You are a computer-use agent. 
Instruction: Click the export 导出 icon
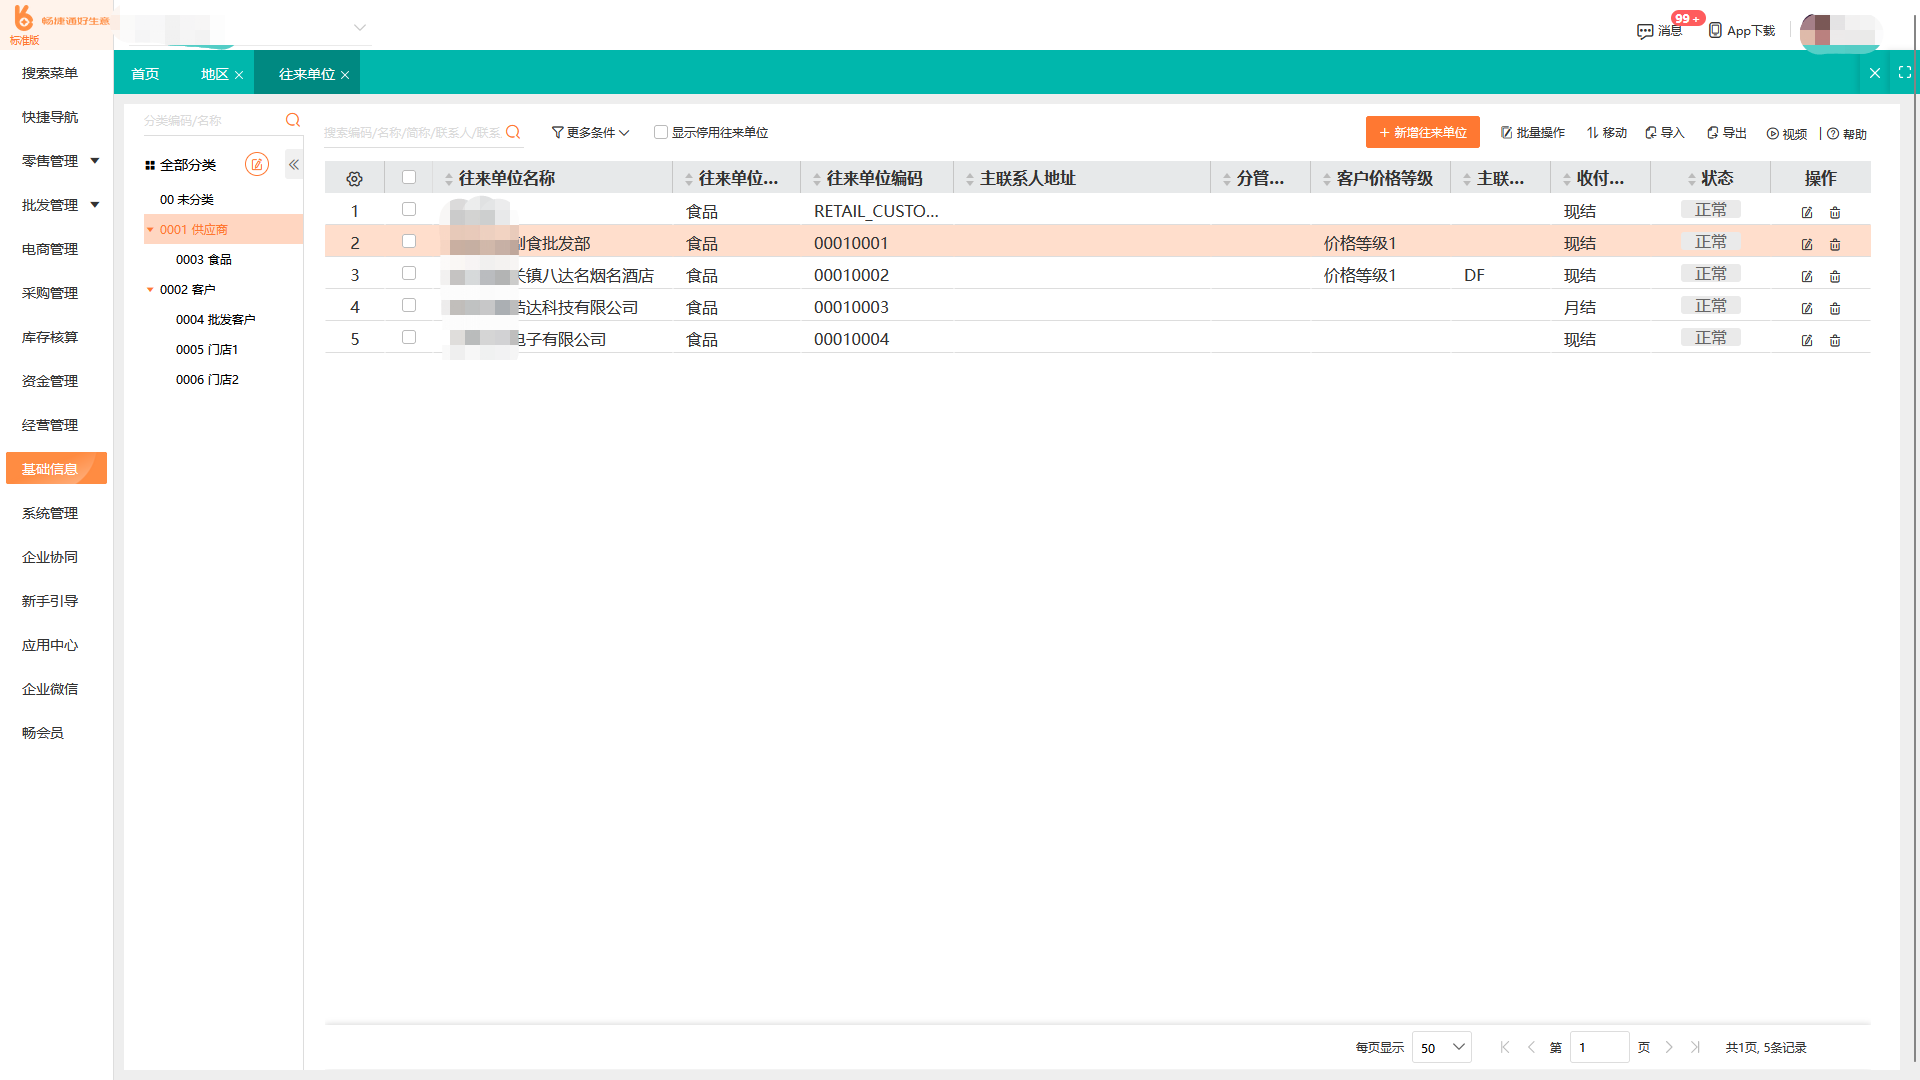(1727, 132)
